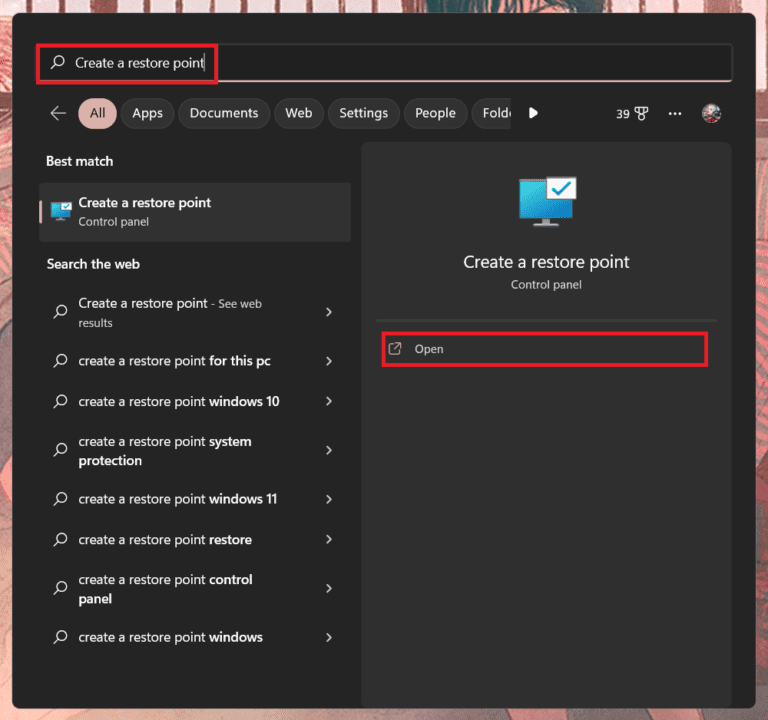Expand 'create a restore point system protection' arrow
Screen dimensions: 768x720
point(329,451)
